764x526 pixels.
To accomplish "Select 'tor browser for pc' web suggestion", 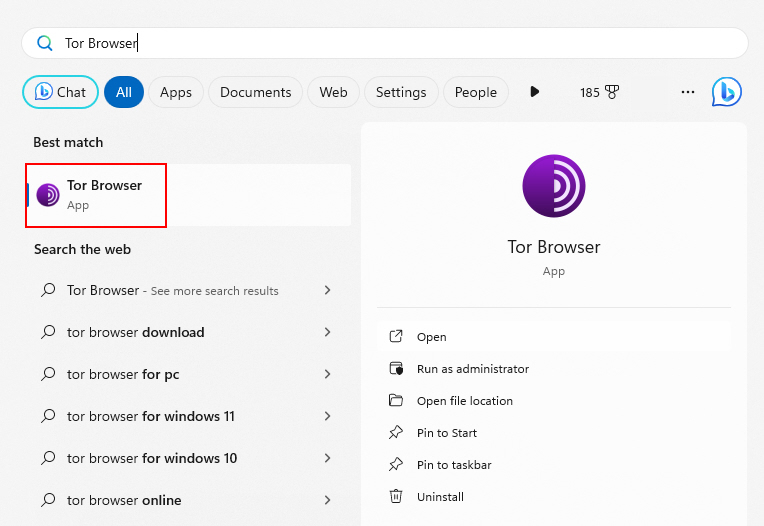I will [x=189, y=374].
